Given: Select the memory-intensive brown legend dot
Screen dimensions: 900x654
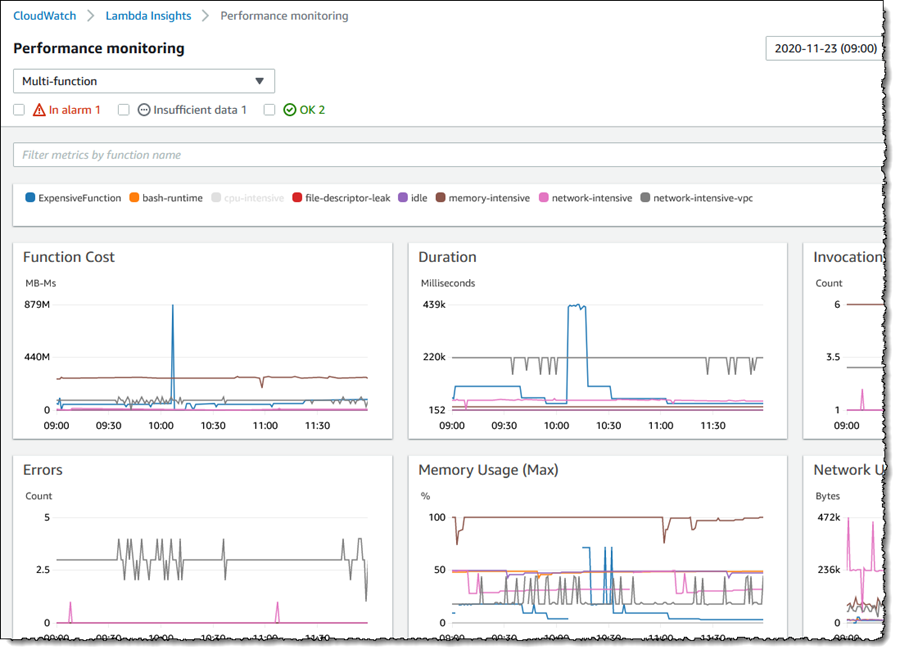Looking at the screenshot, I should pyautogui.click(x=443, y=197).
